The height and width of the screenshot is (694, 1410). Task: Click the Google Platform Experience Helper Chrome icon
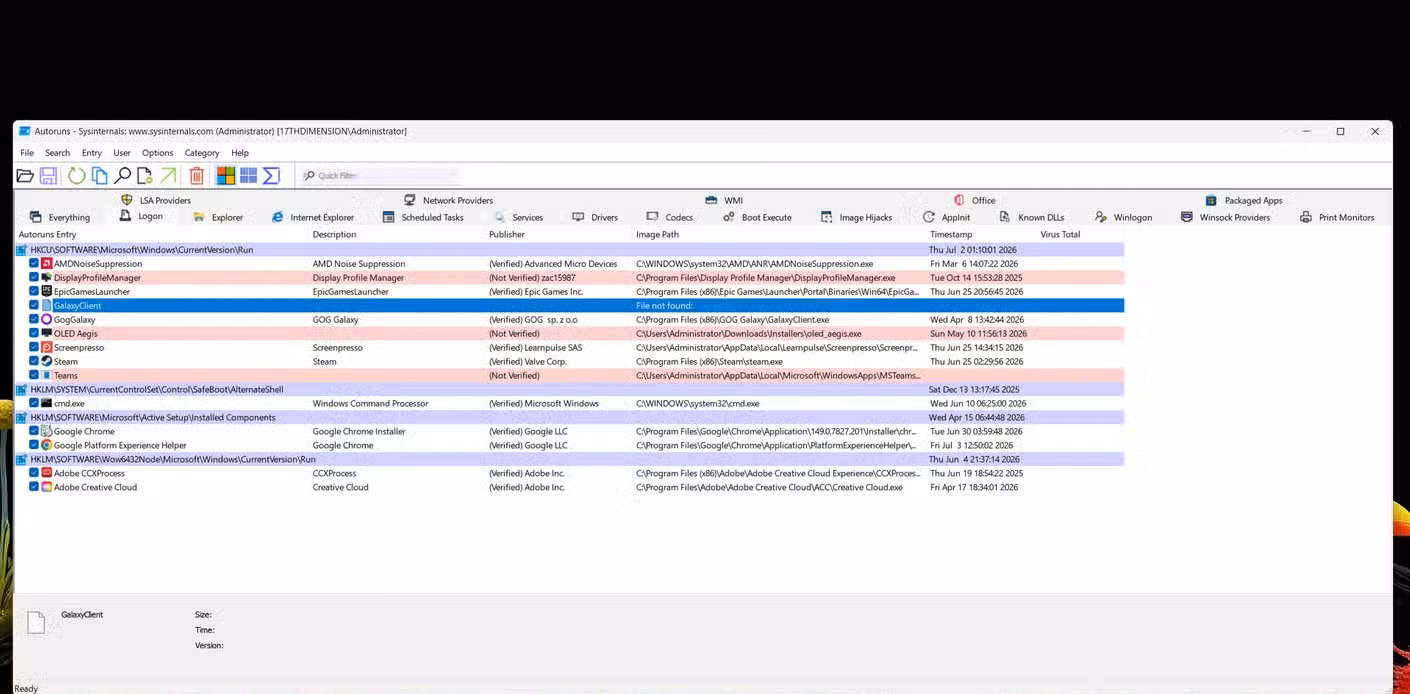[46, 446]
